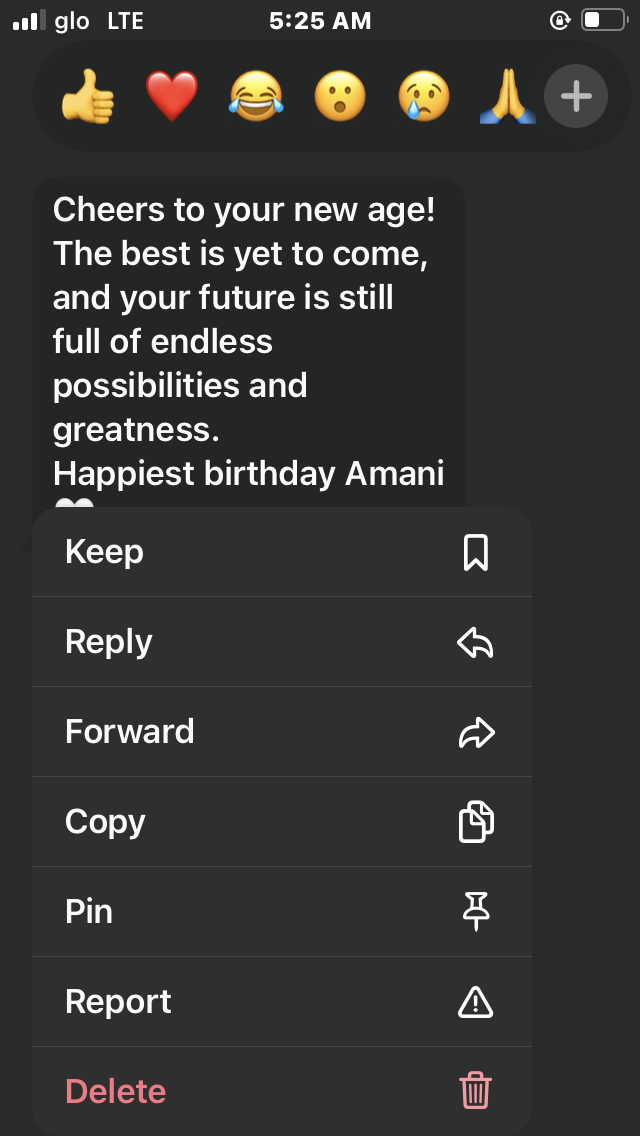Tap the red trash can icon
The height and width of the screenshot is (1136, 640).
pyautogui.click(x=476, y=1091)
